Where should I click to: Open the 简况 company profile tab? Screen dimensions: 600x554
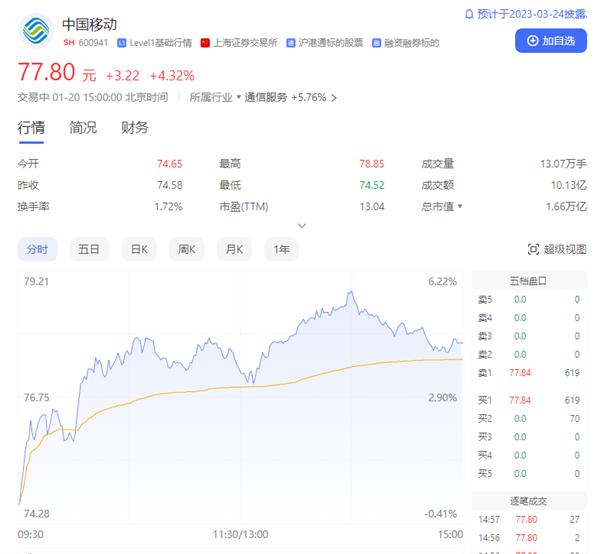pos(83,128)
